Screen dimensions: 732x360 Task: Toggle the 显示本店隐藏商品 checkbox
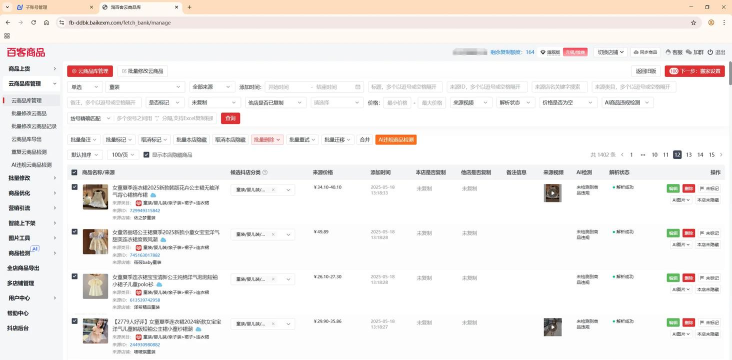(x=147, y=155)
